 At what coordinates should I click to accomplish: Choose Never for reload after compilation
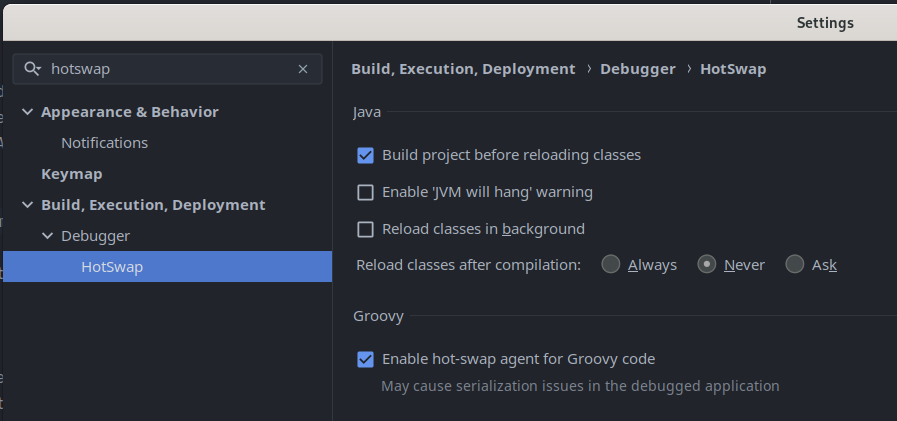coord(707,265)
